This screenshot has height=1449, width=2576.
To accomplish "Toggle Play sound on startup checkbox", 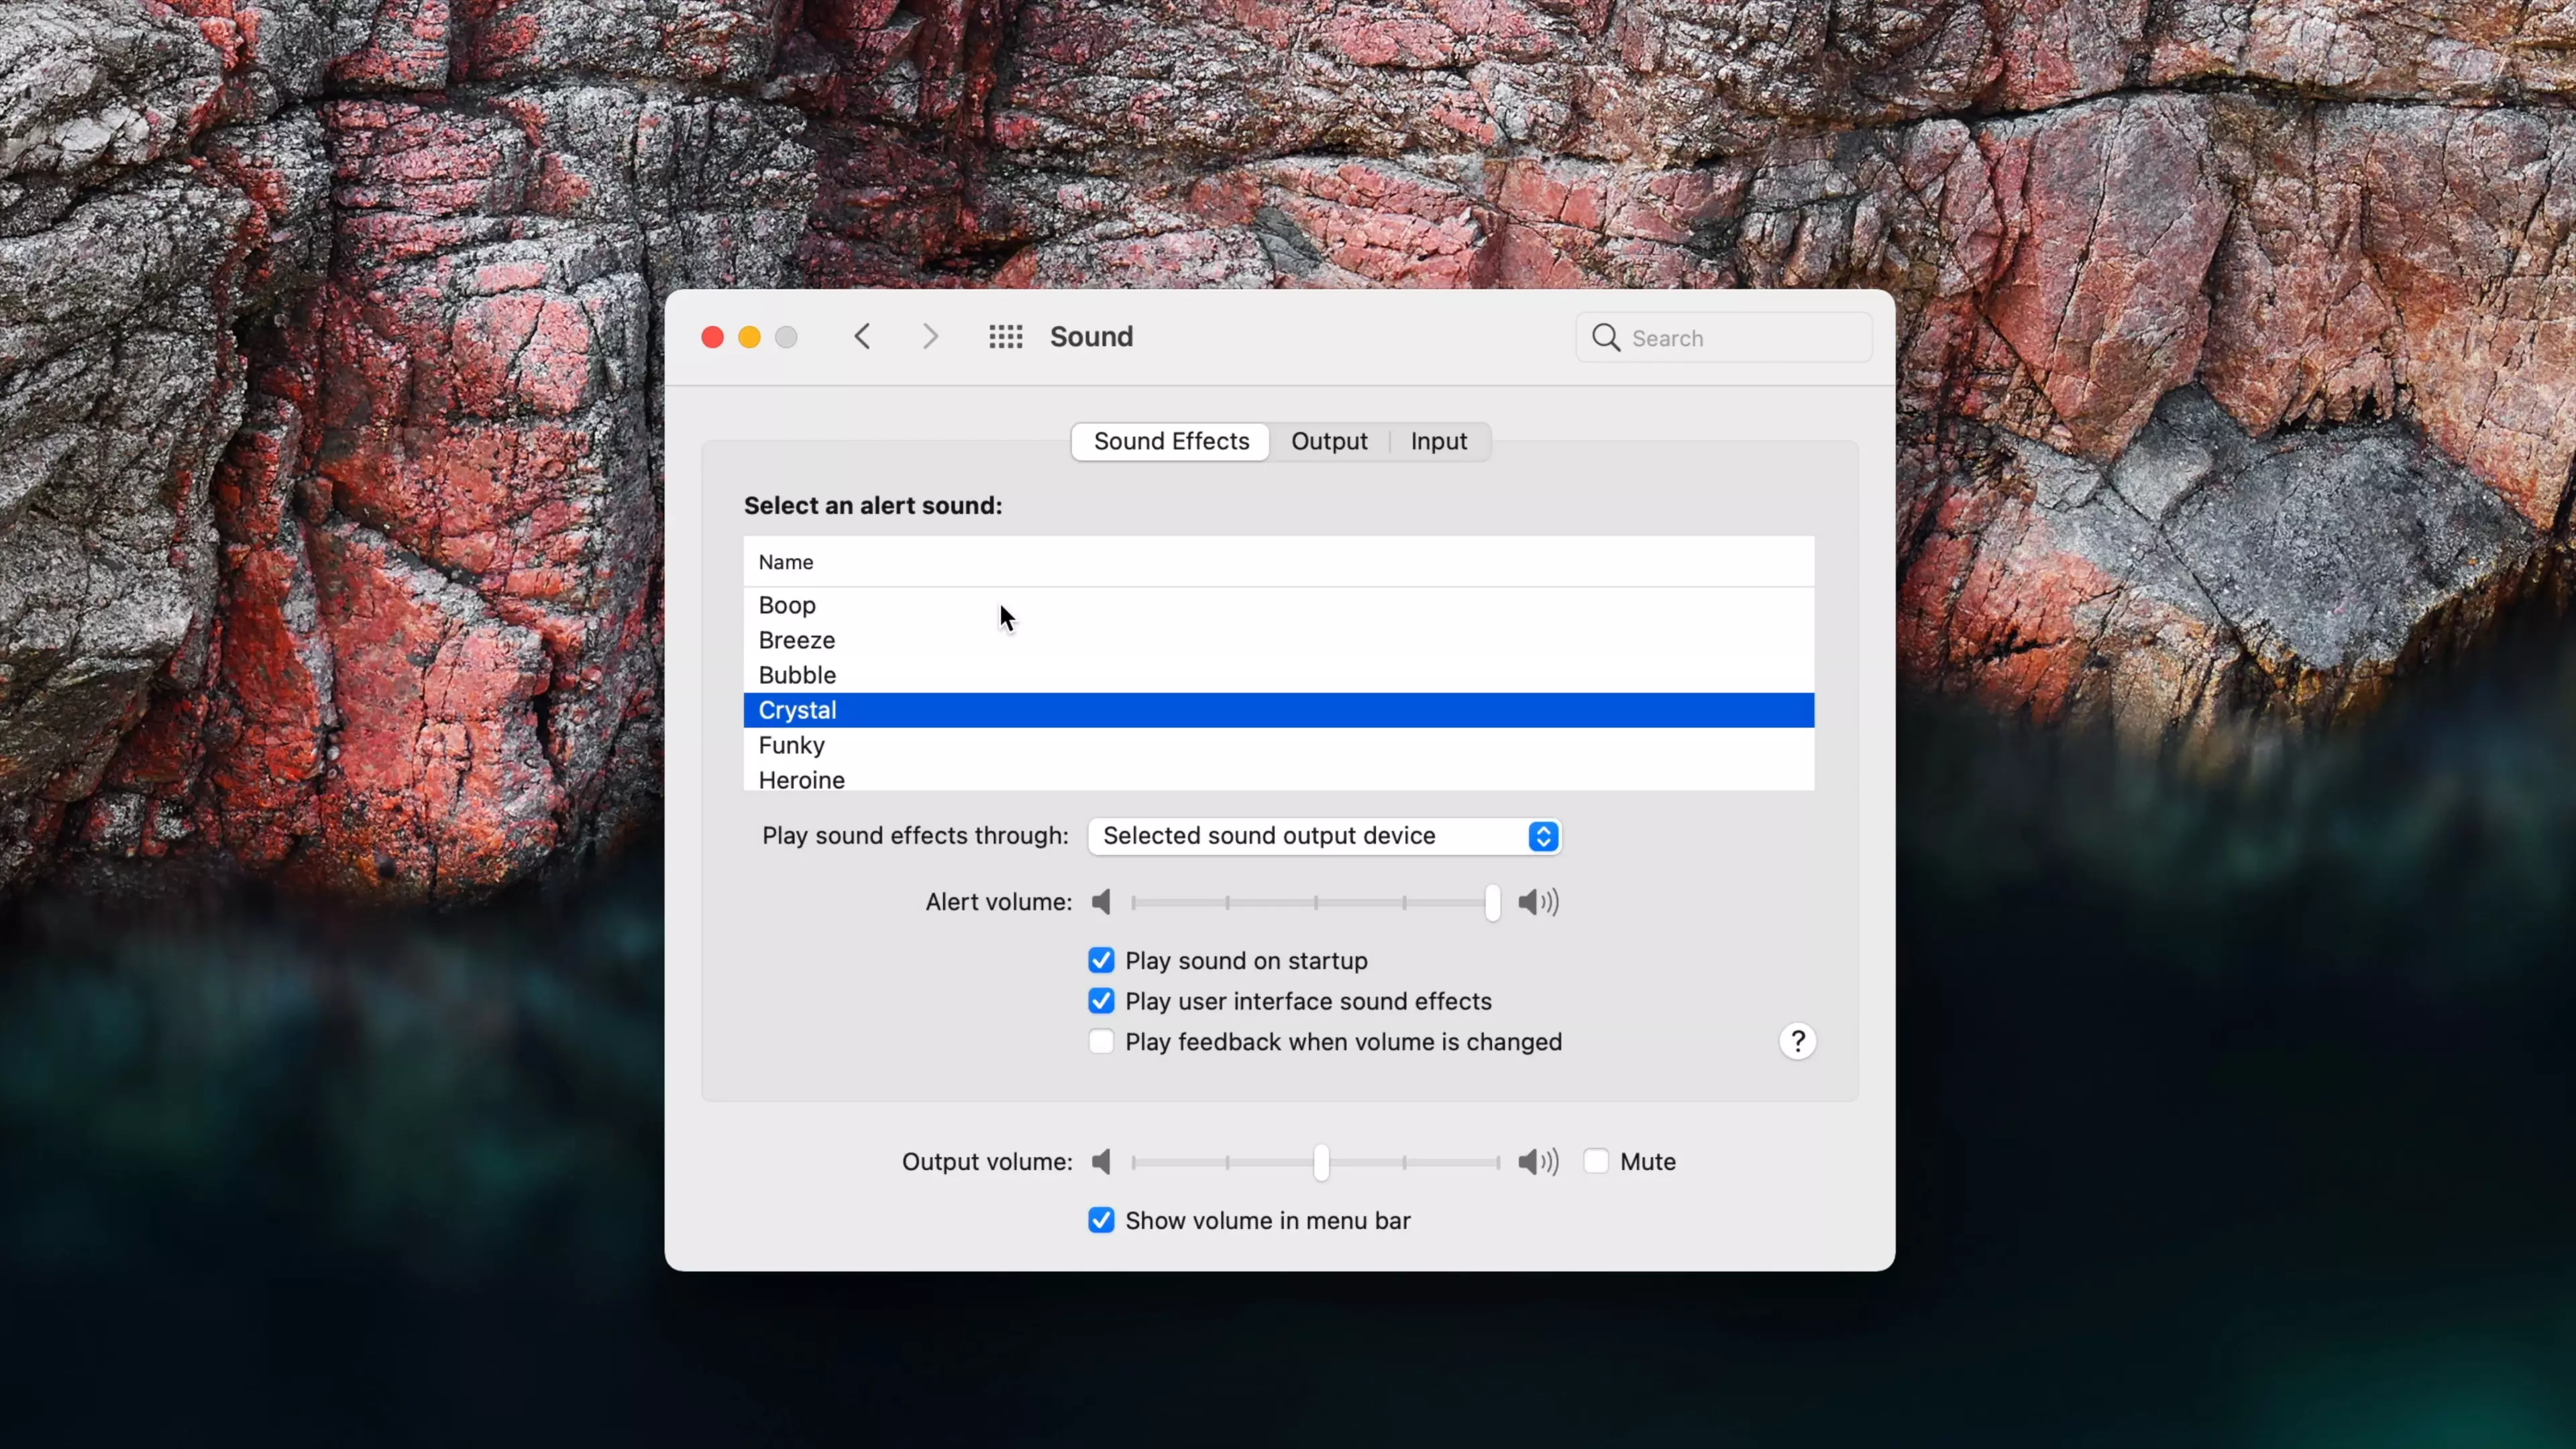I will click(x=1099, y=959).
